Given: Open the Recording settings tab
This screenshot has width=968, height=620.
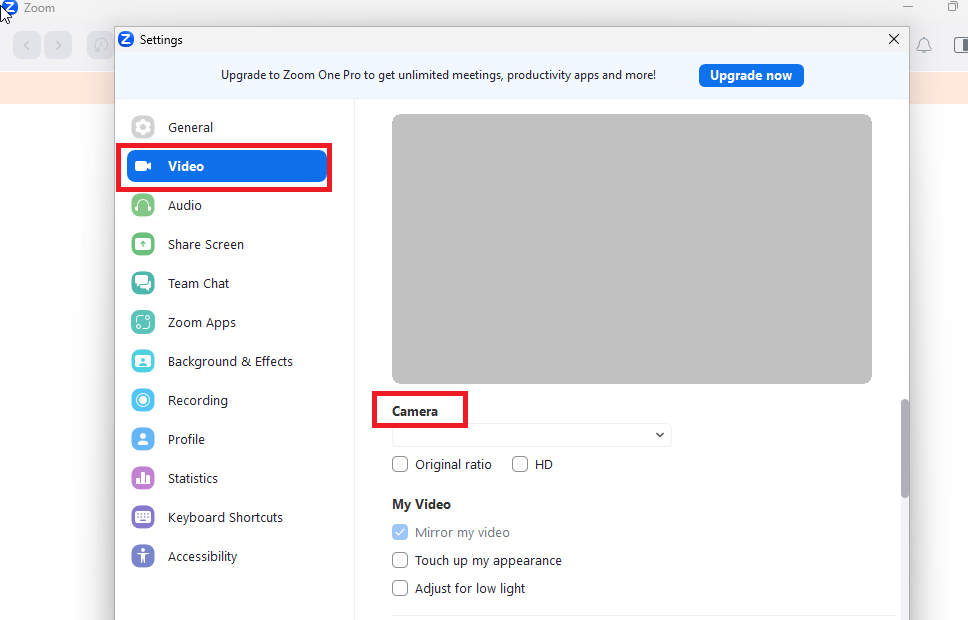Looking at the screenshot, I should [227, 400].
